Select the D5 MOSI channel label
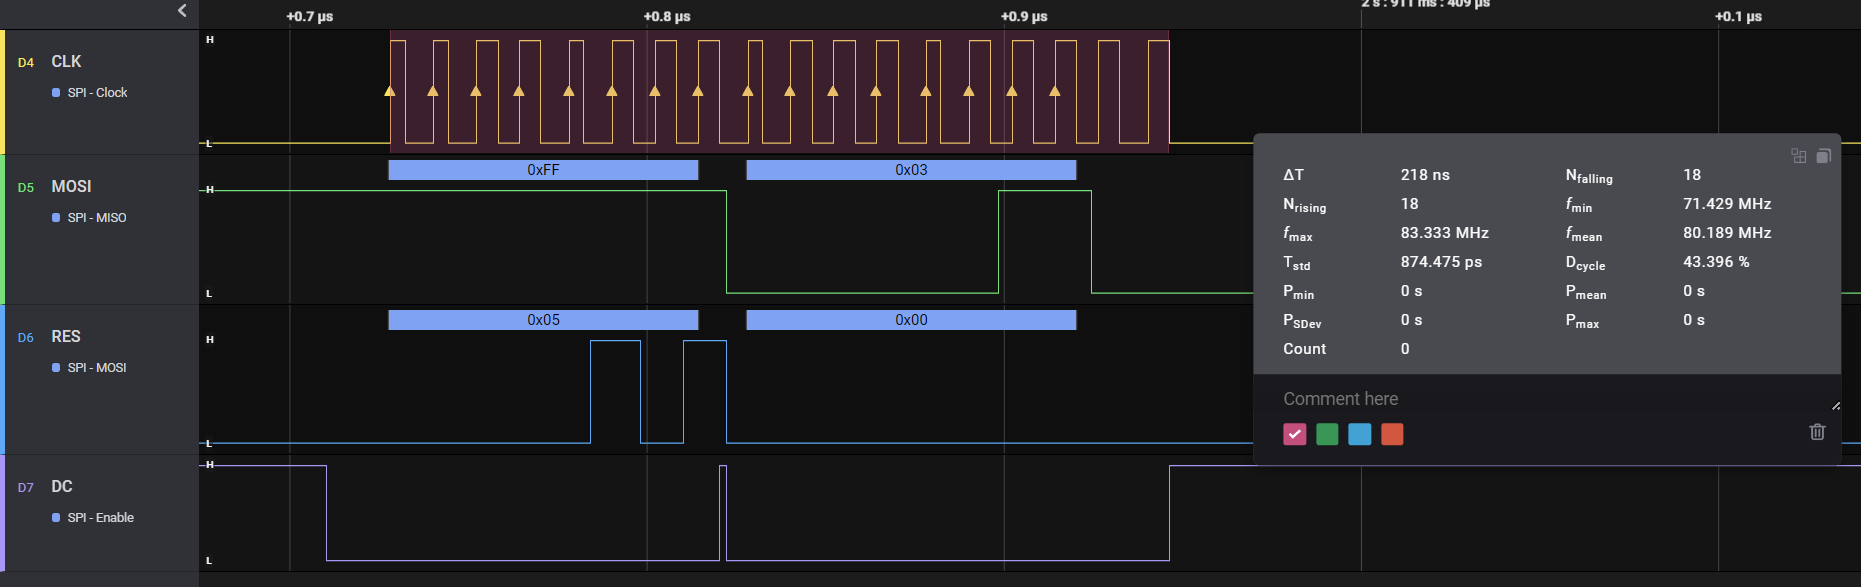 71,187
